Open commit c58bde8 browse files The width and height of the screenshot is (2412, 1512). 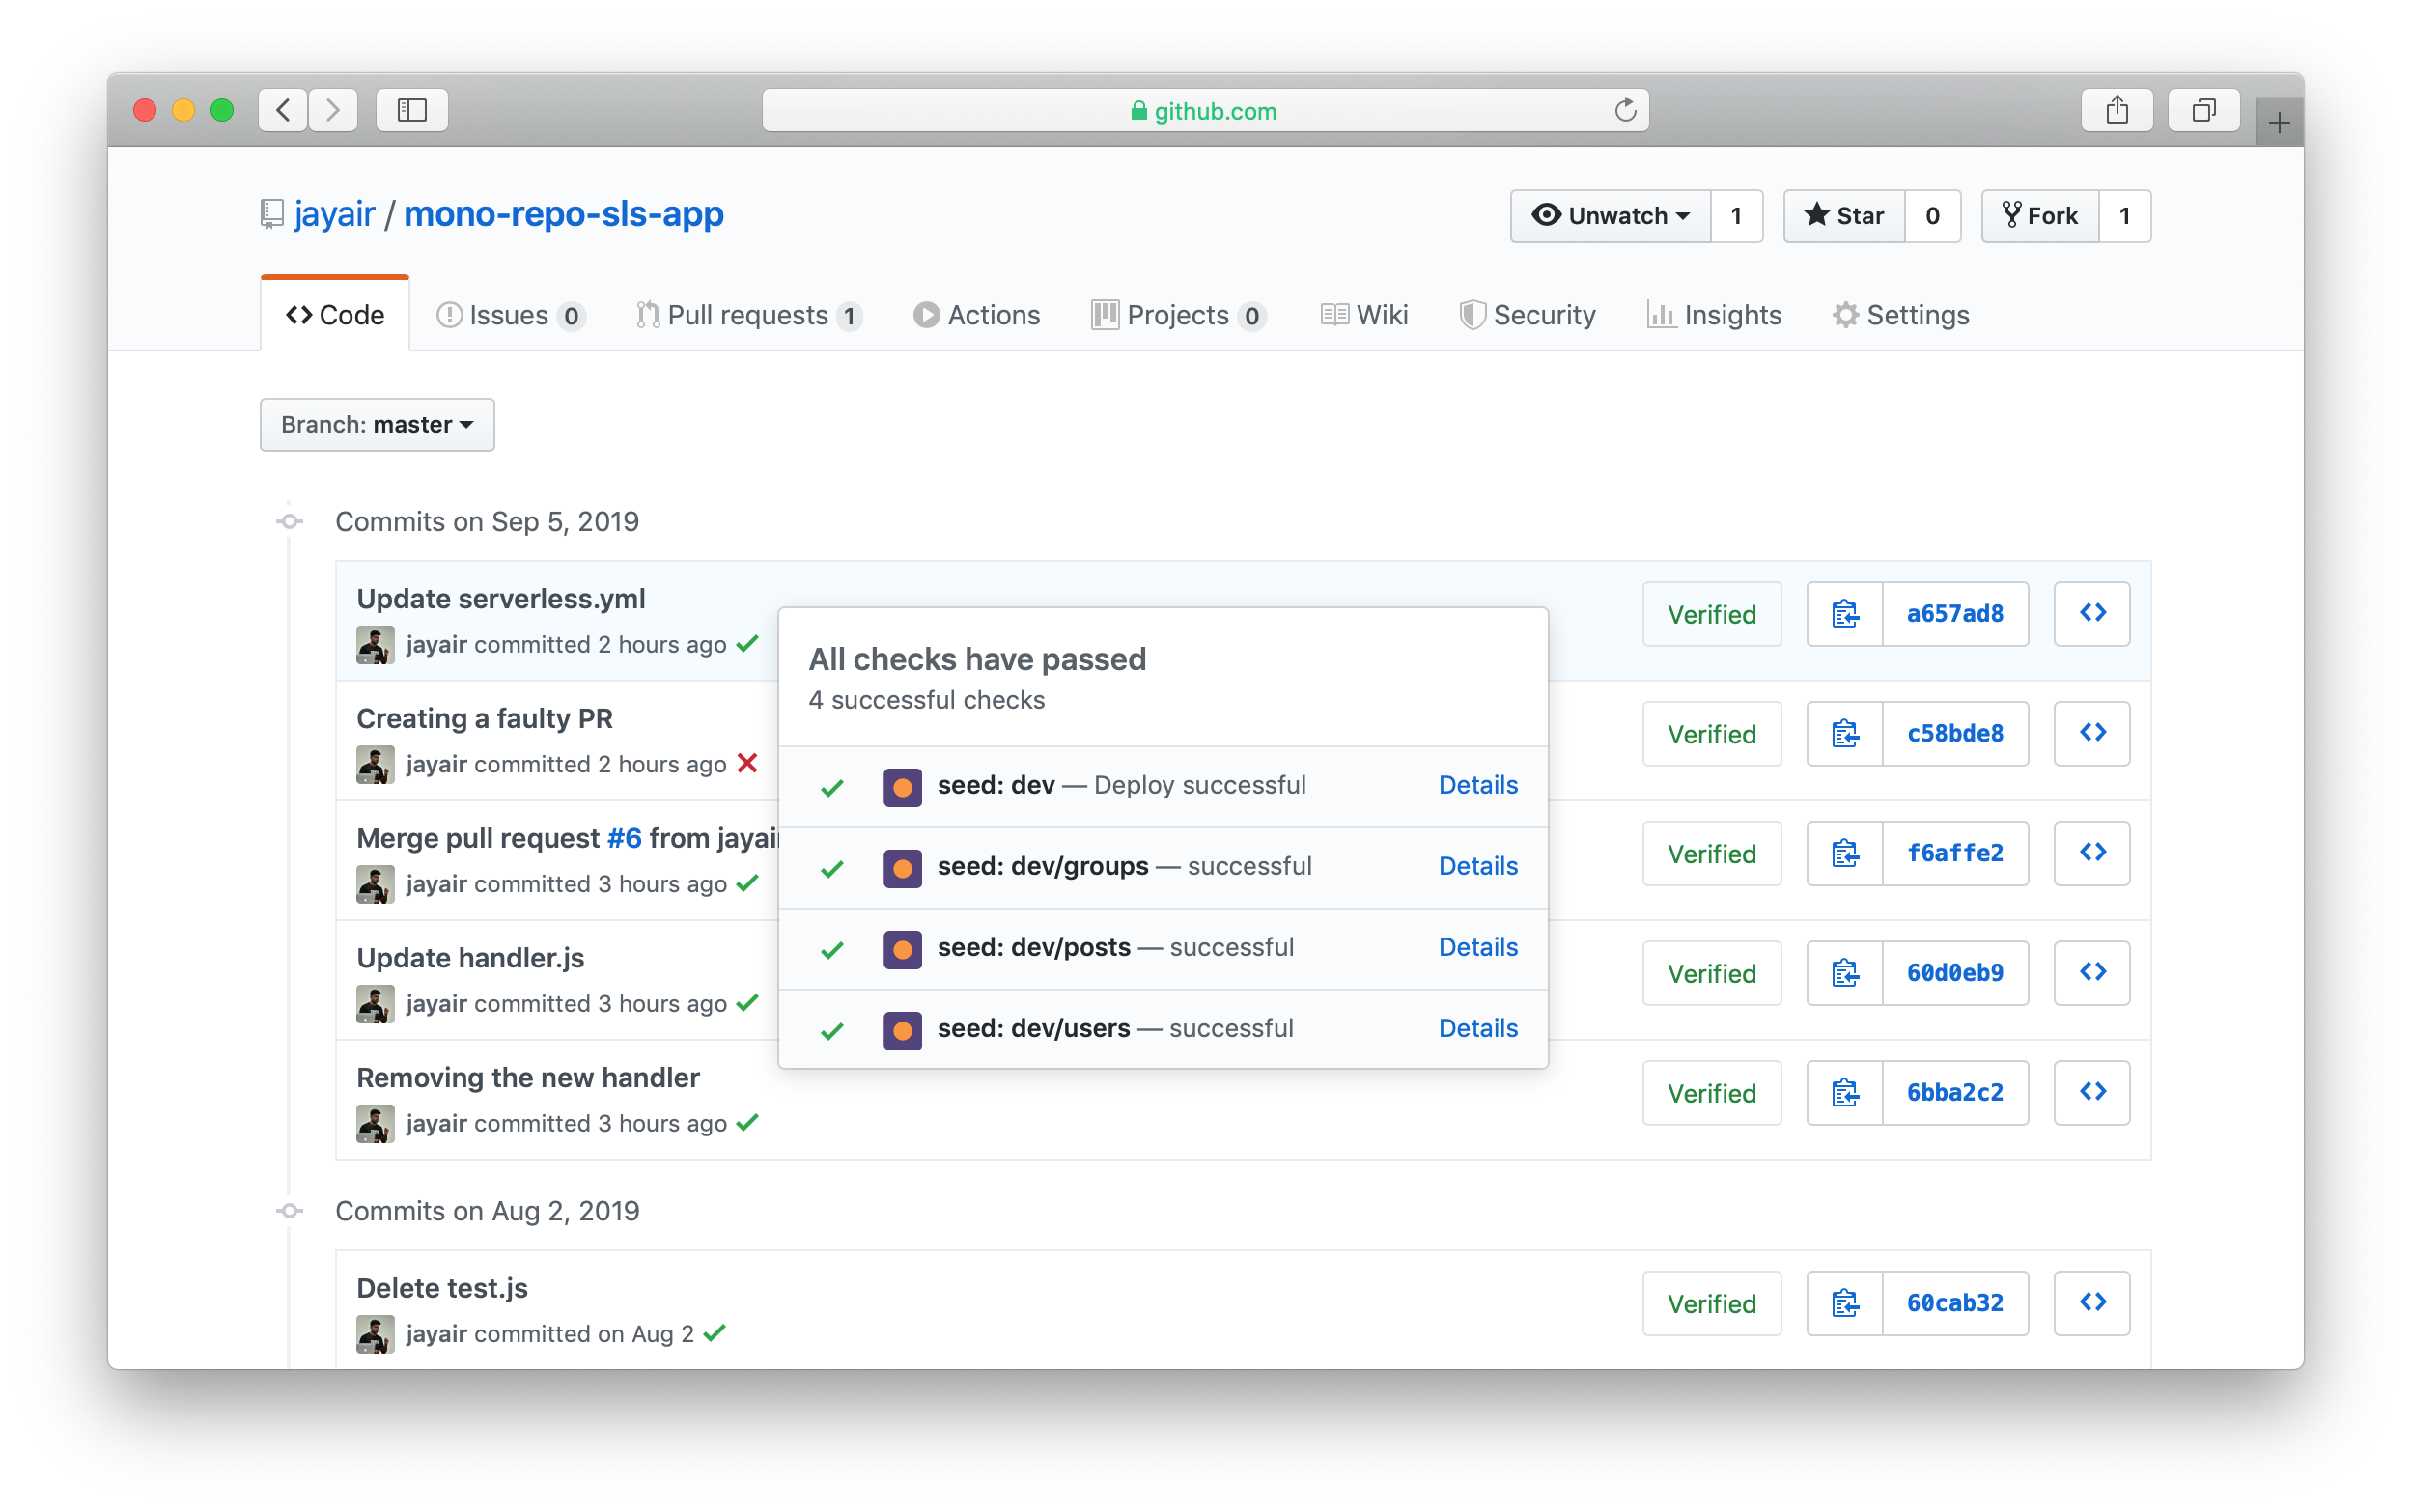2091,732
